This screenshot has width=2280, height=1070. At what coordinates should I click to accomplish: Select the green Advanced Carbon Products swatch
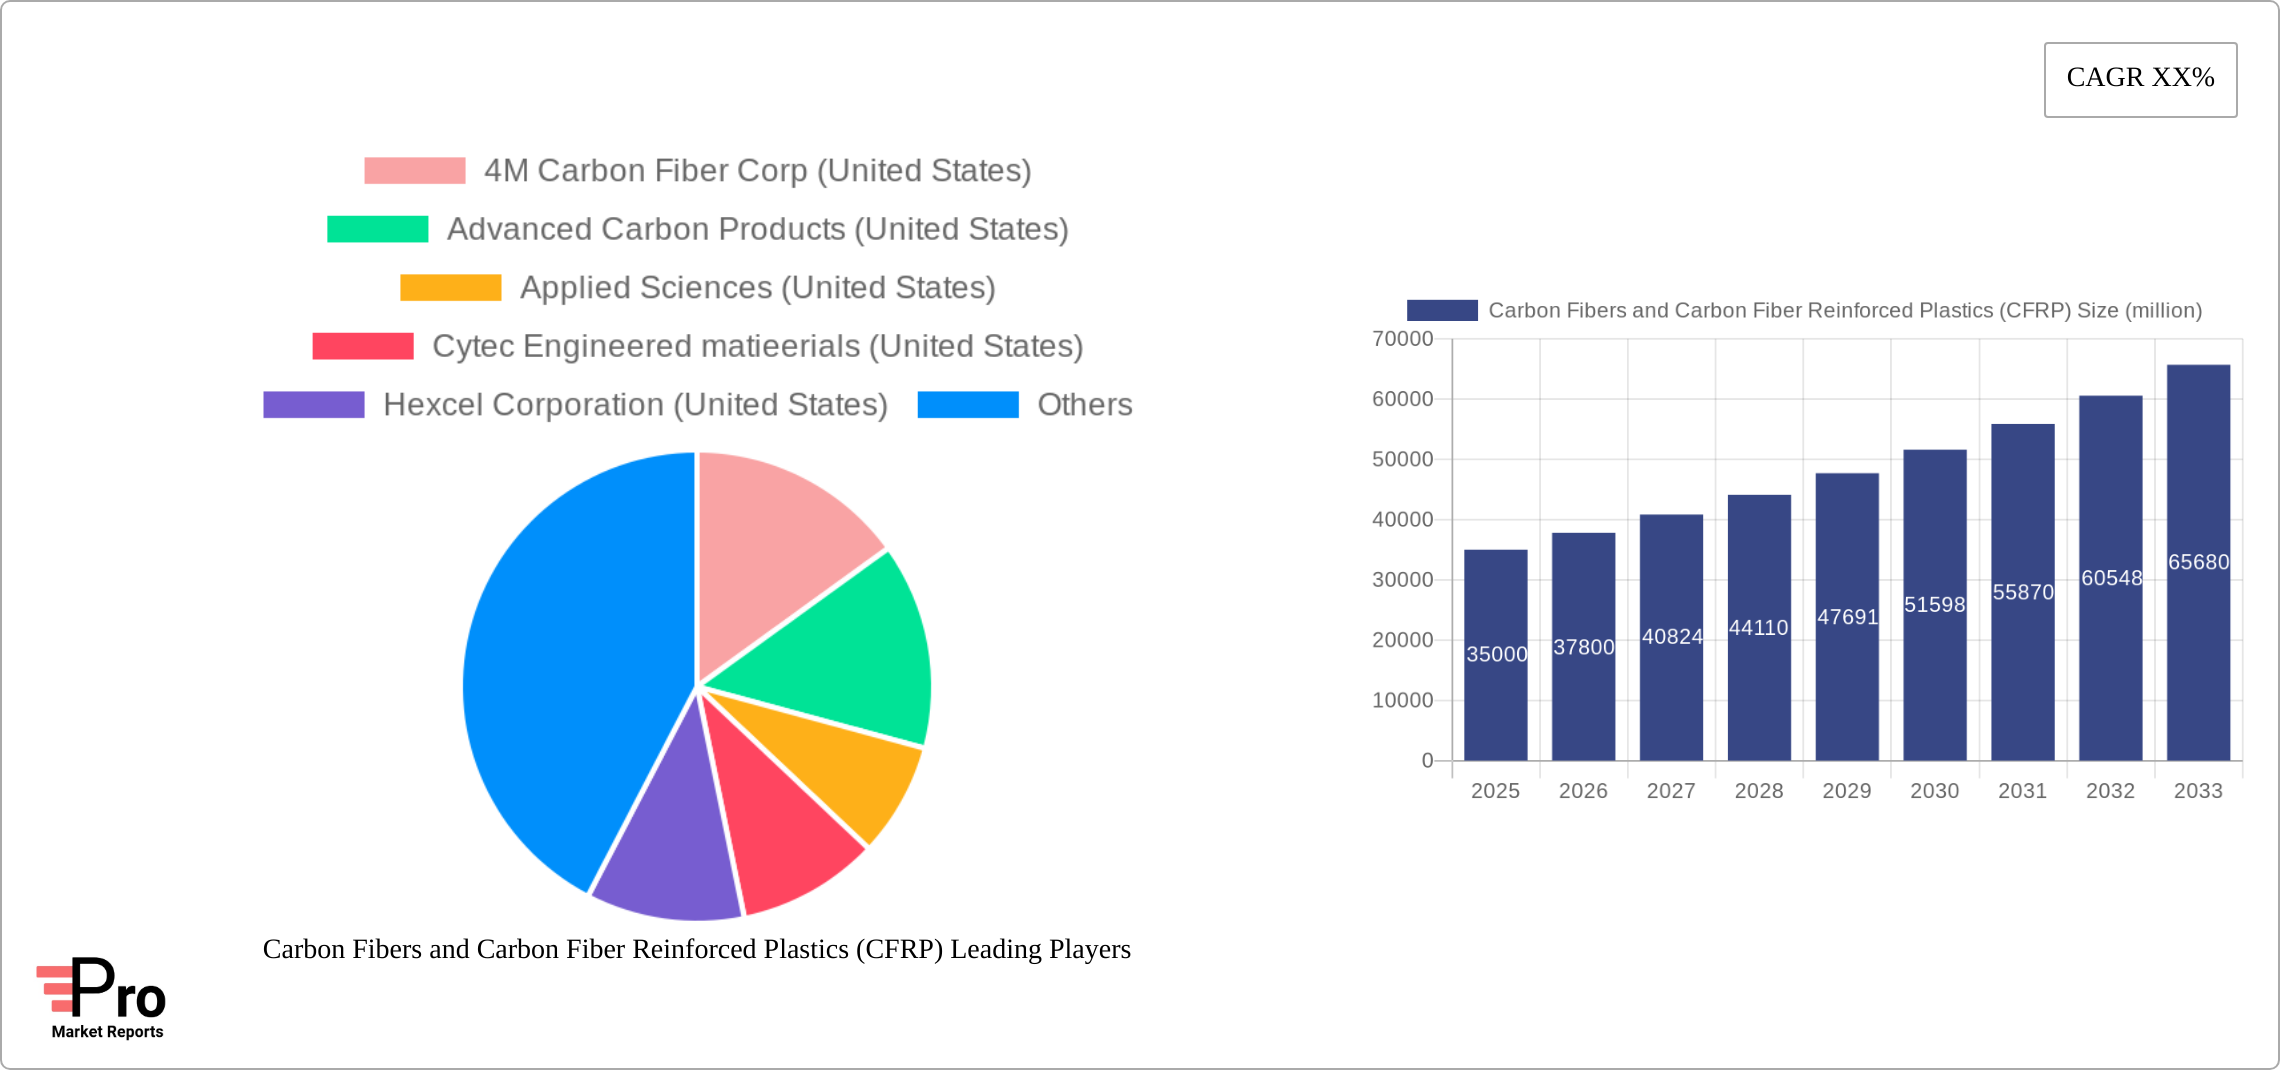377,228
